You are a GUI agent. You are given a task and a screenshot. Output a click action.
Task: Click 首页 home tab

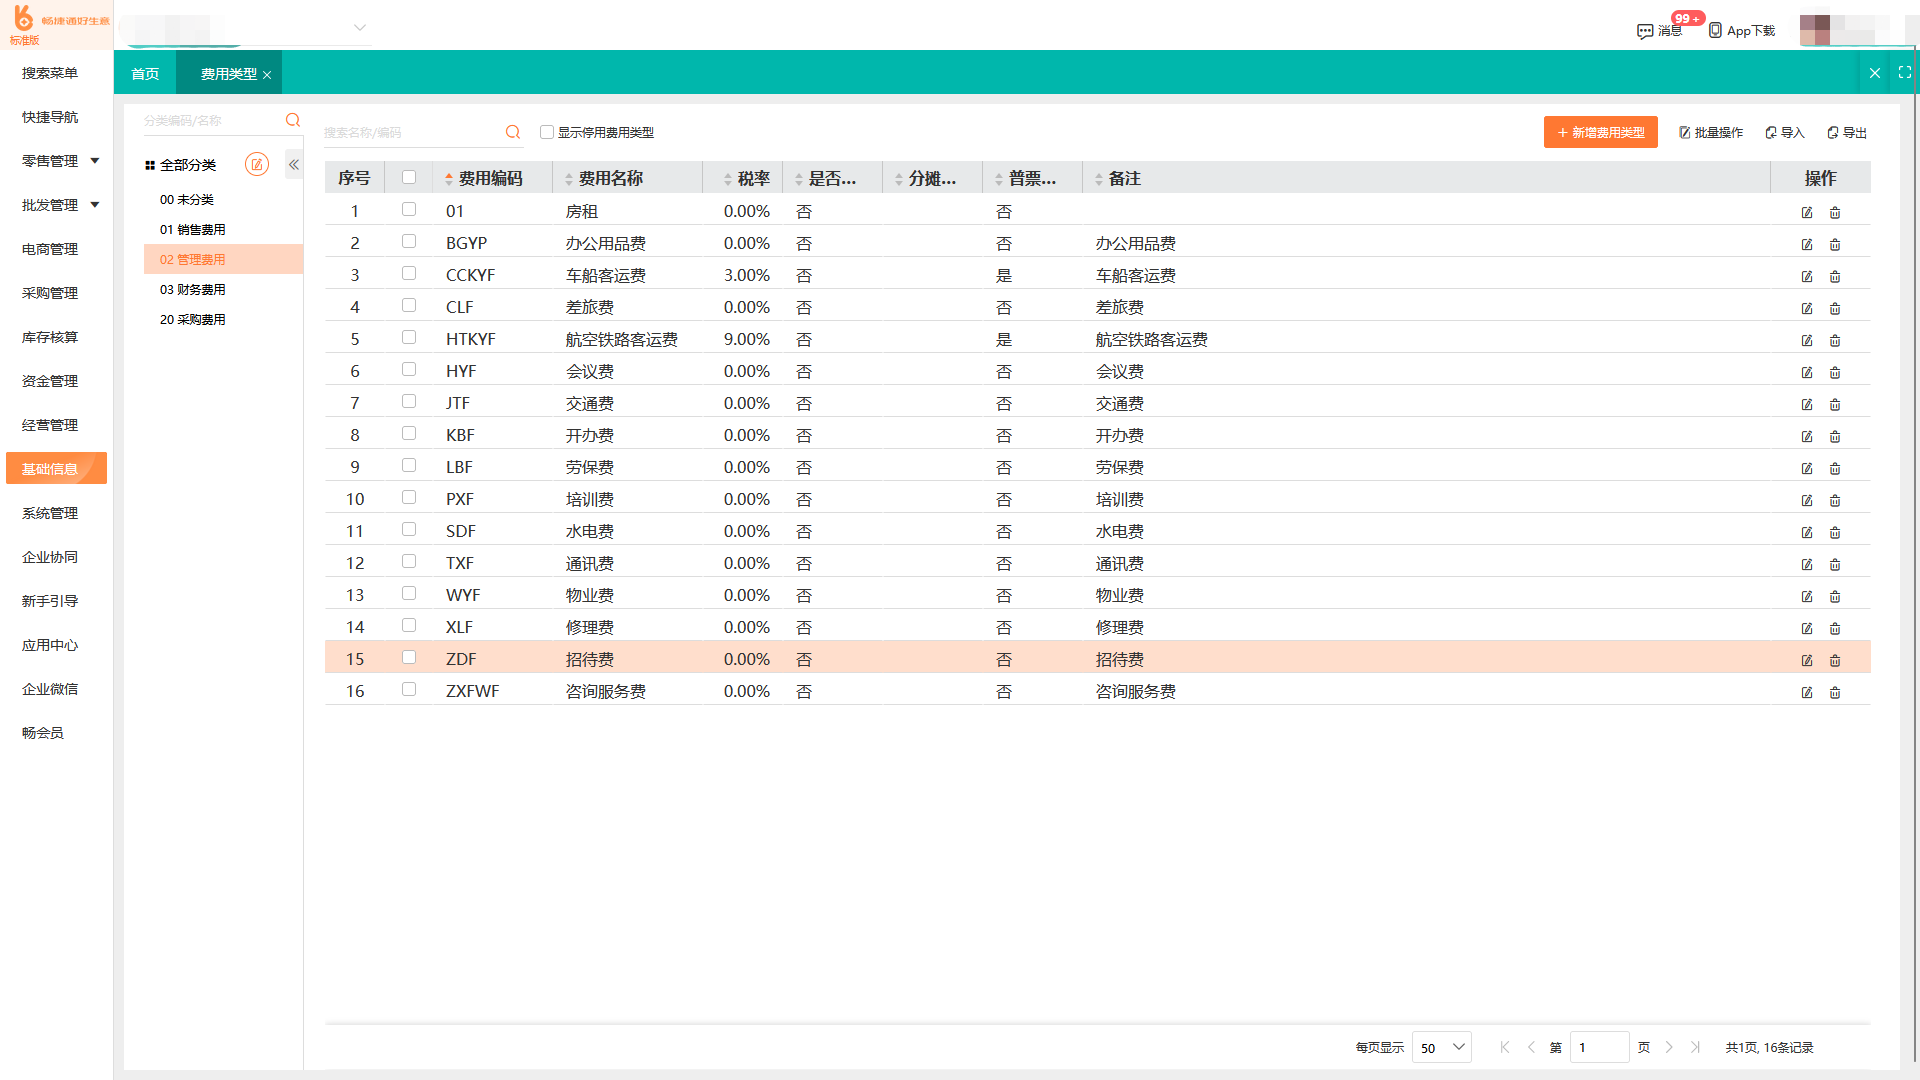[x=145, y=74]
